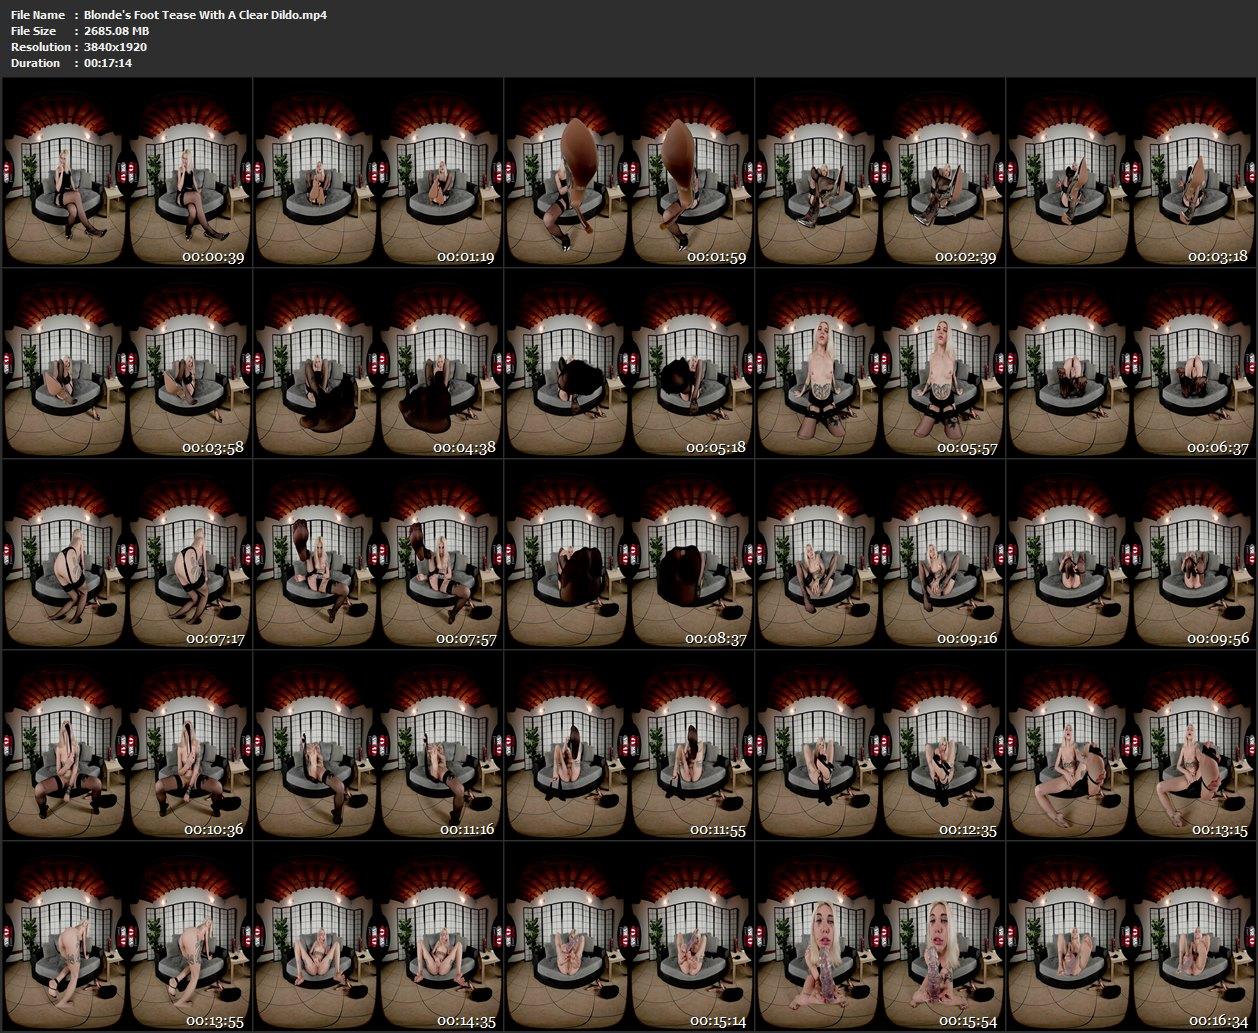Click the frame timestamped 00:09:56
The height and width of the screenshot is (1033, 1258).
point(1131,555)
